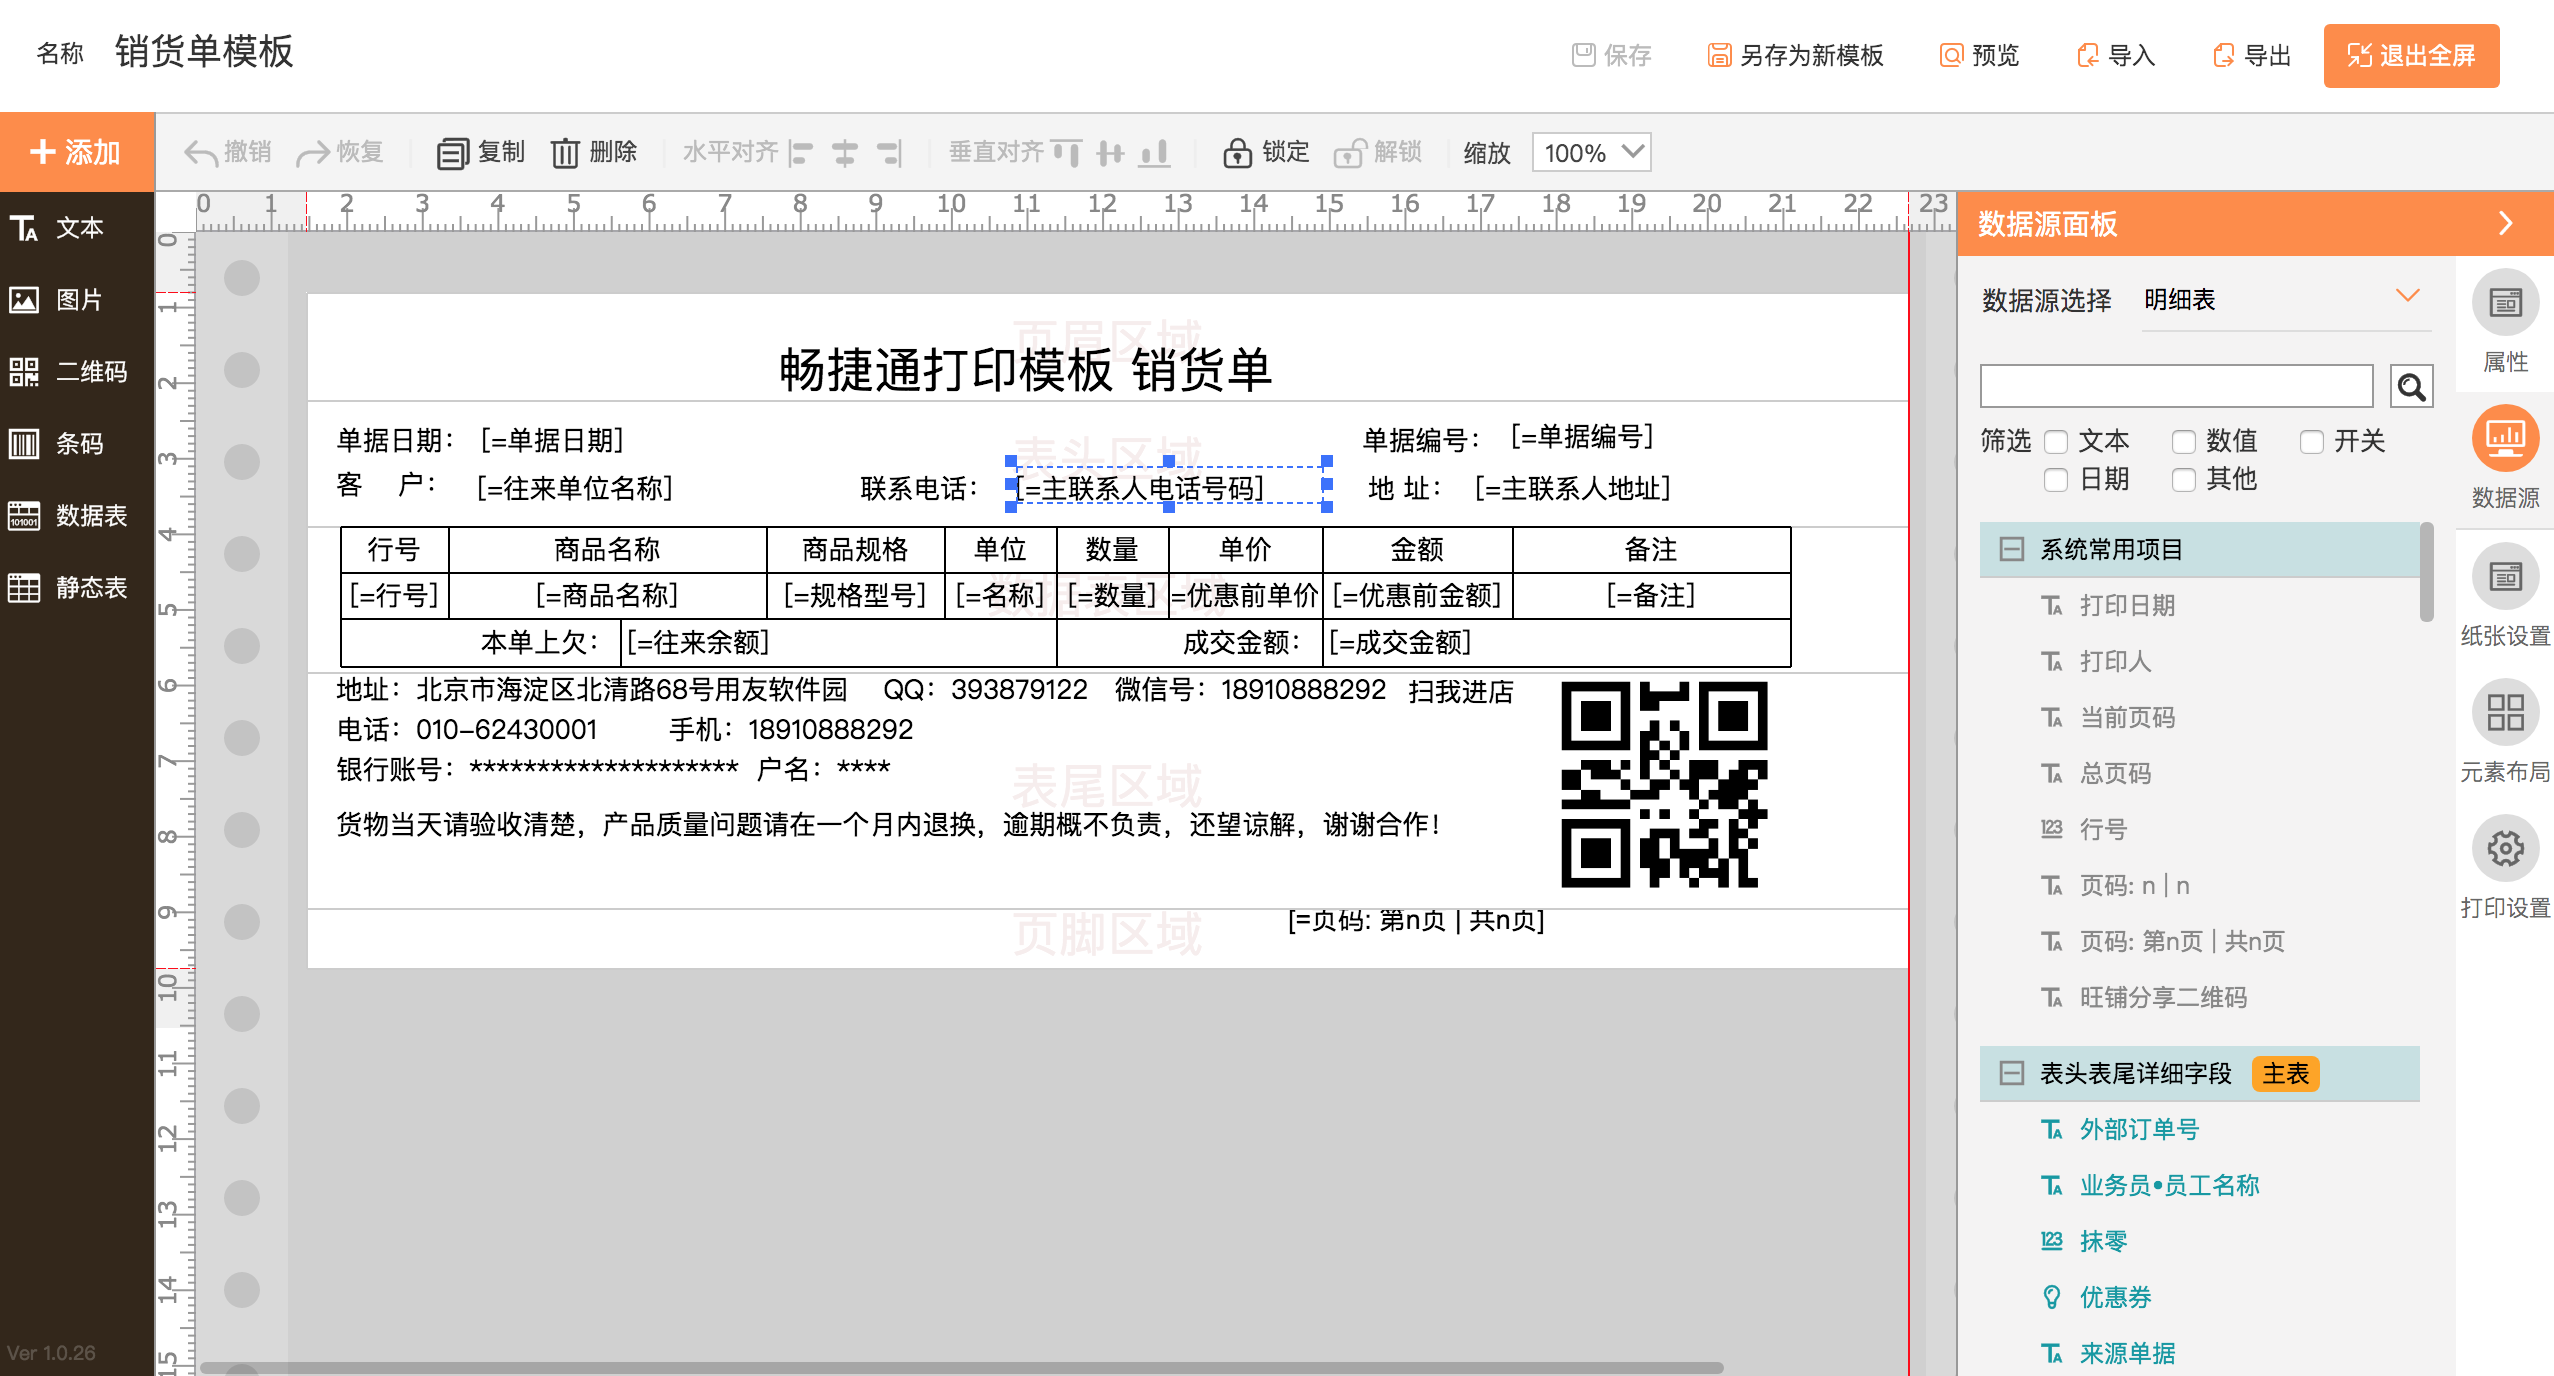
Task: Expand 数据源选择 明细表 dropdown
Action: point(2407,300)
